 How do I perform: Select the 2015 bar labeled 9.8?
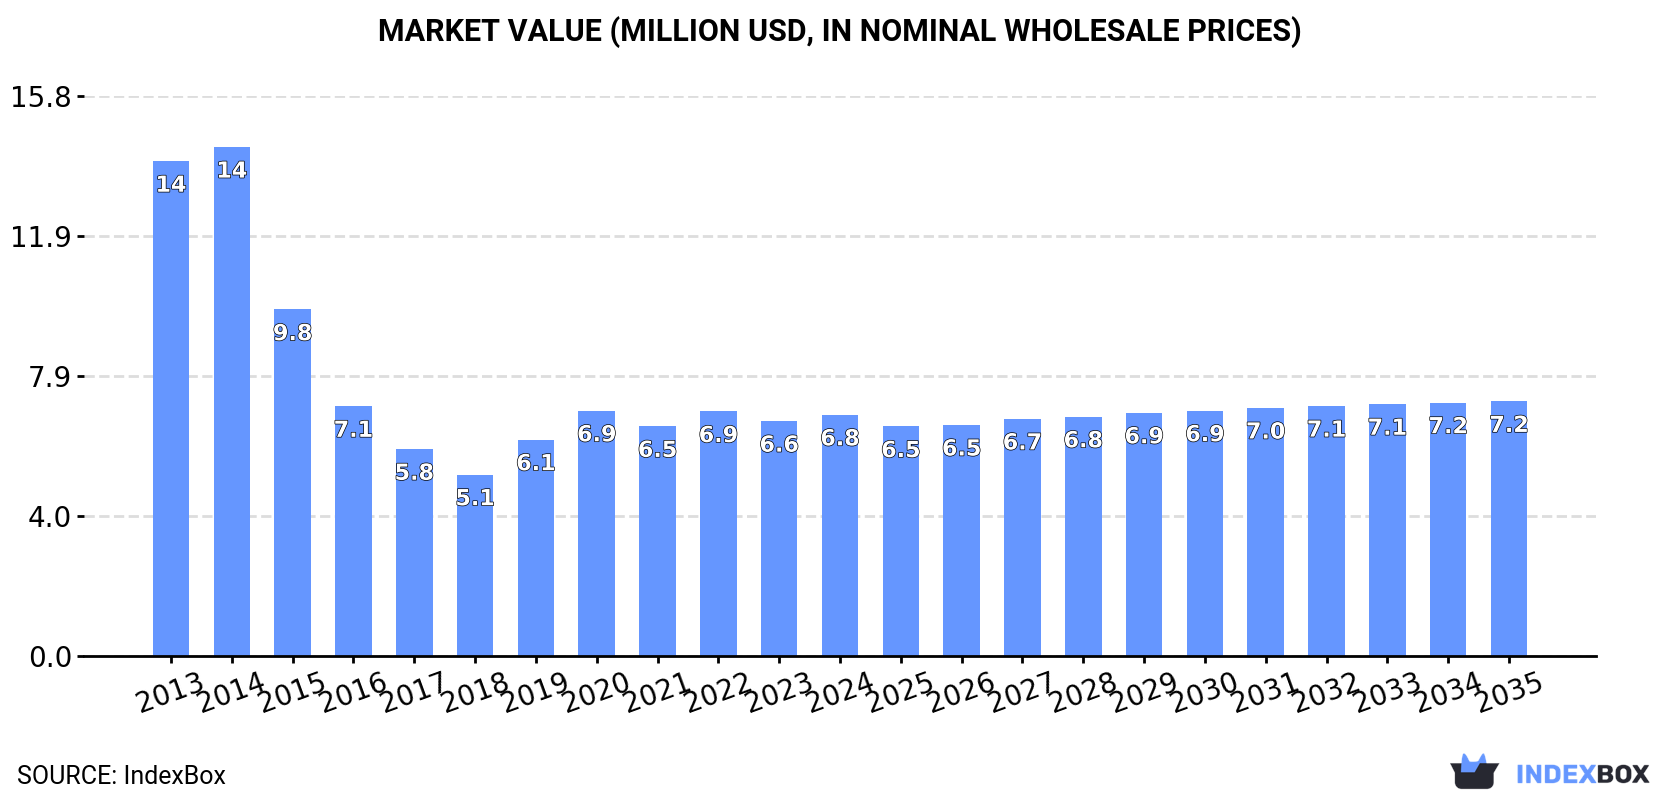point(292,483)
